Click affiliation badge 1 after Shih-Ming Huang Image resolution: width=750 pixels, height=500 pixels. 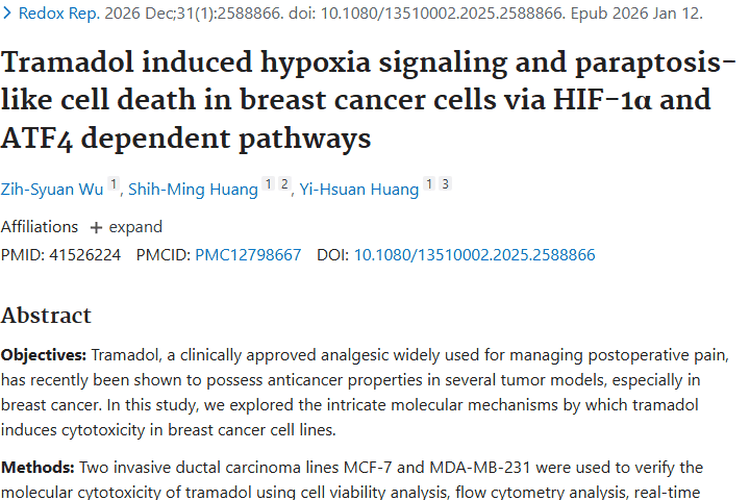268,184
